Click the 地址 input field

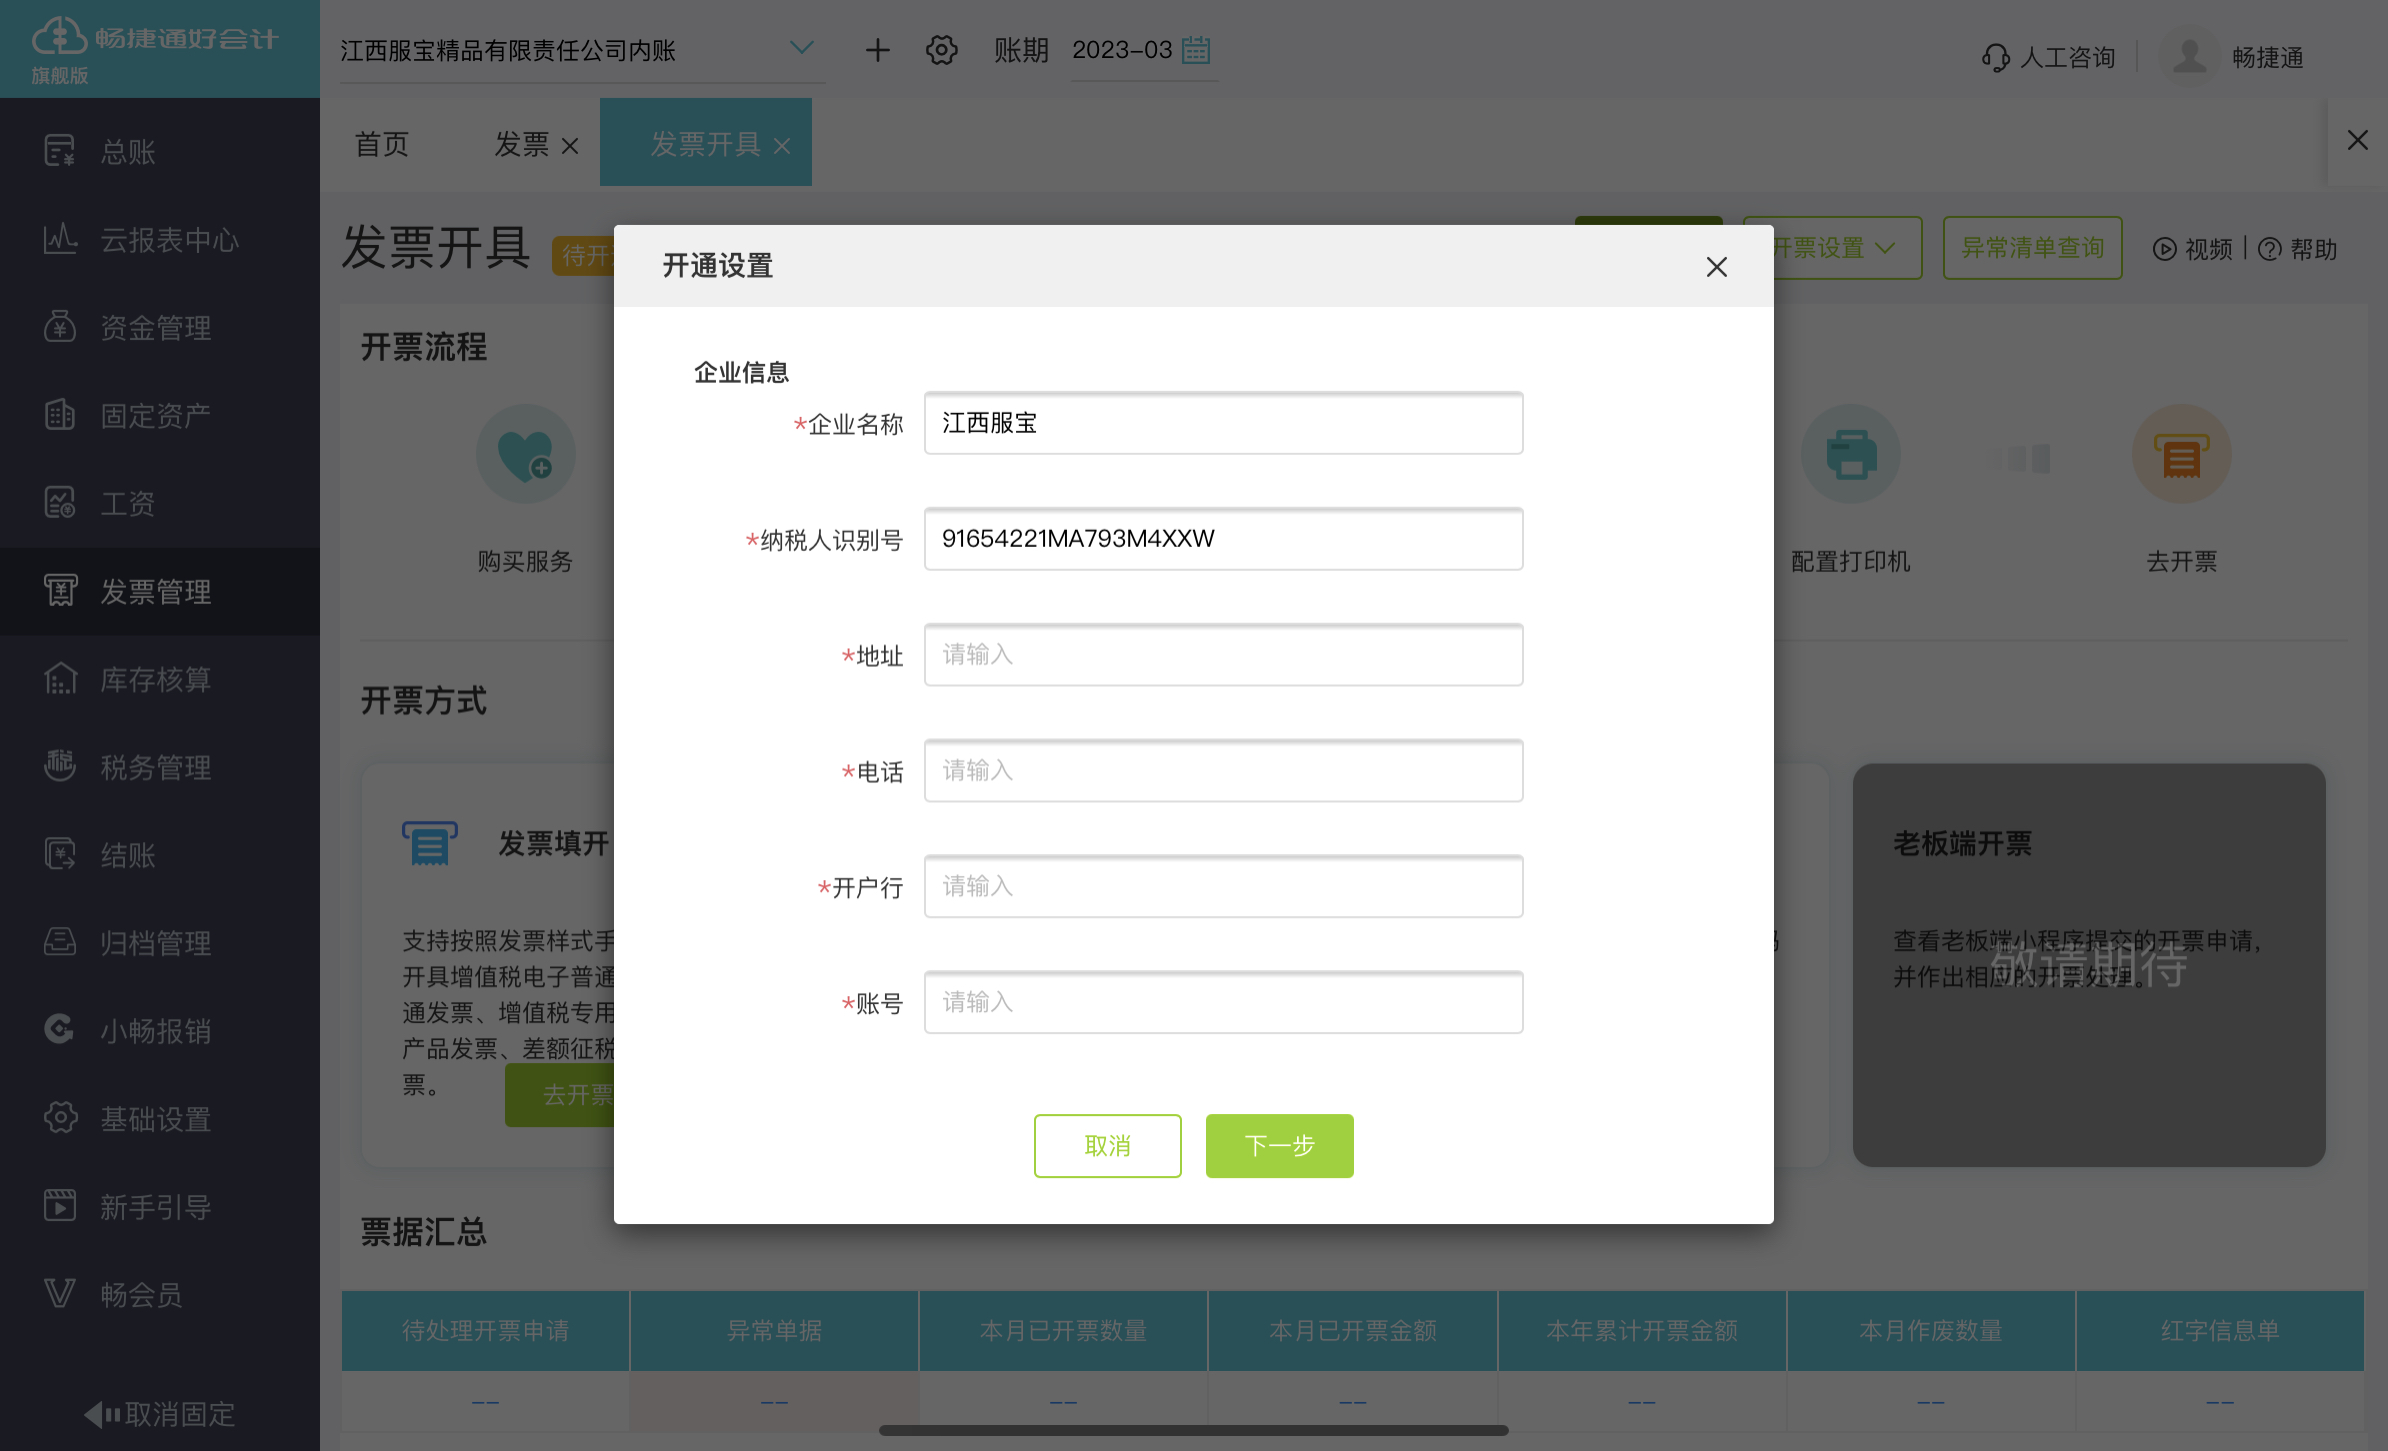coord(1221,655)
